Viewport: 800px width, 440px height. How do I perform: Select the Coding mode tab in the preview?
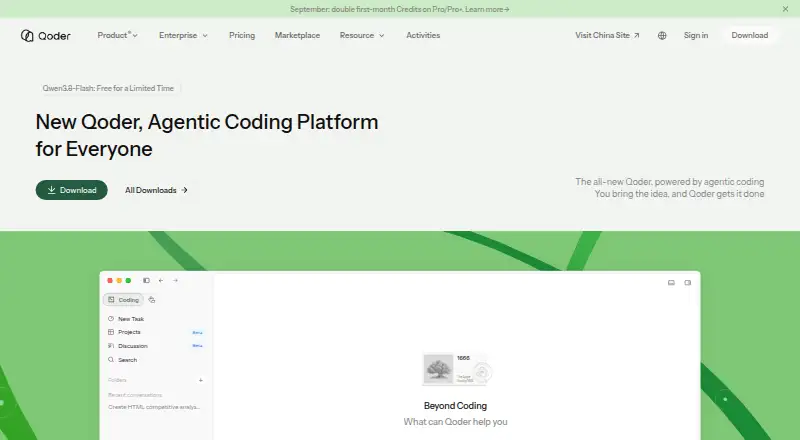pos(123,300)
